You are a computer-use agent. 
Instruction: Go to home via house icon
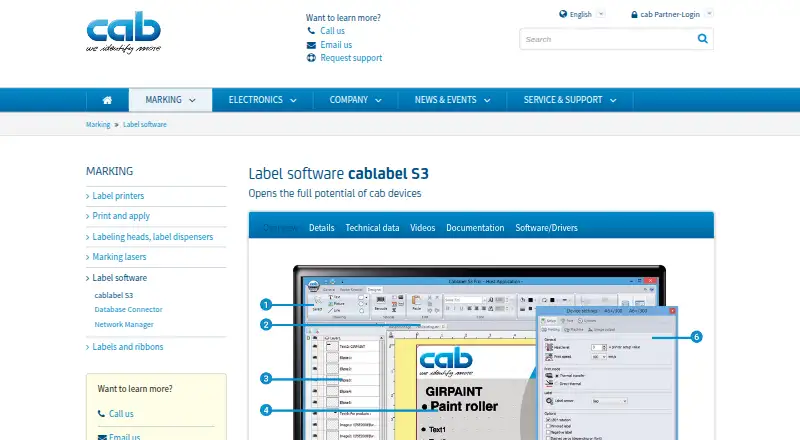pyautogui.click(x=107, y=100)
